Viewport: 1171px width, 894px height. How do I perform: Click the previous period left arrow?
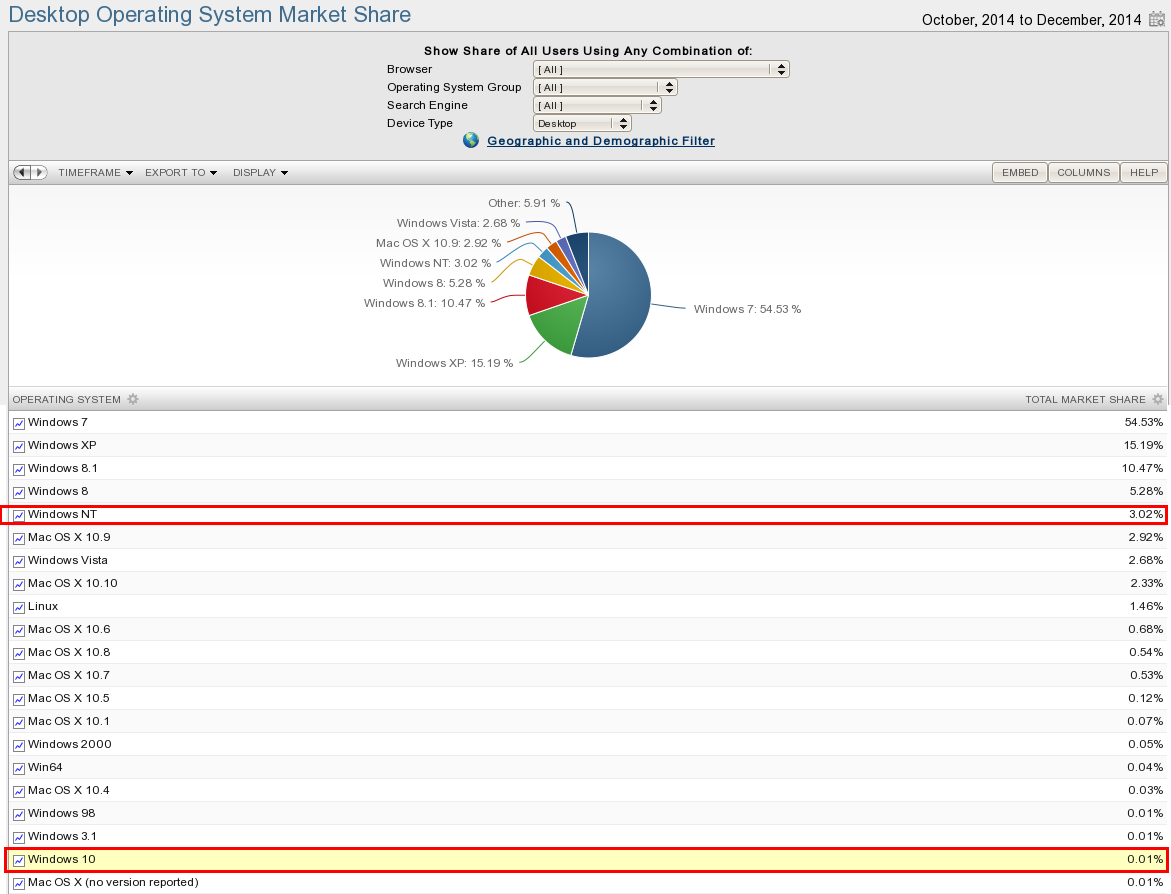coord(22,172)
